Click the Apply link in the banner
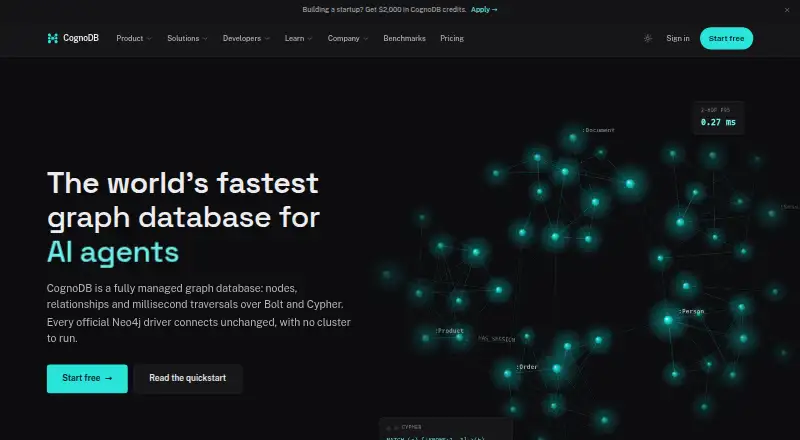 (484, 10)
